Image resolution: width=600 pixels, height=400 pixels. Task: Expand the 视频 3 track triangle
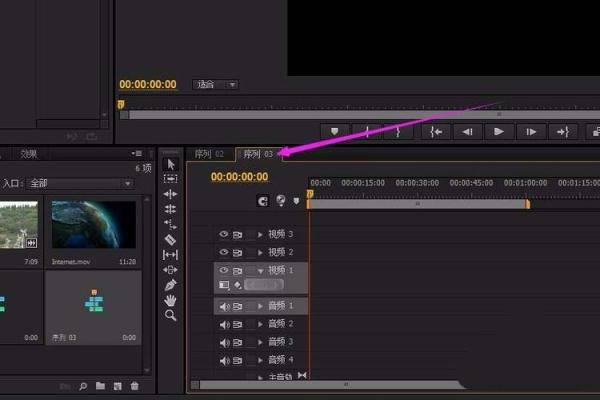[261, 234]
